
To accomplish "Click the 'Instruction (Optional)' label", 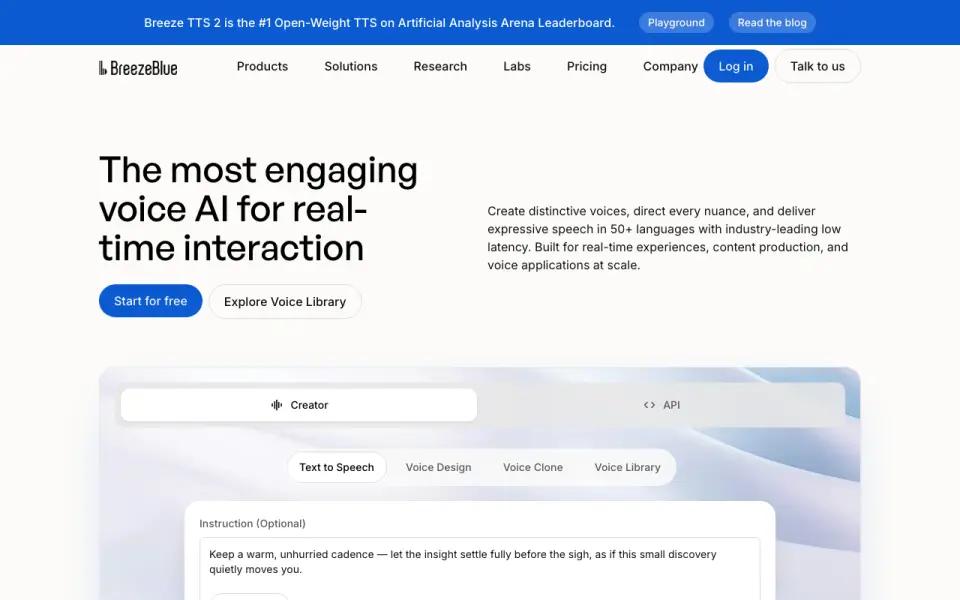I will 252,523.
